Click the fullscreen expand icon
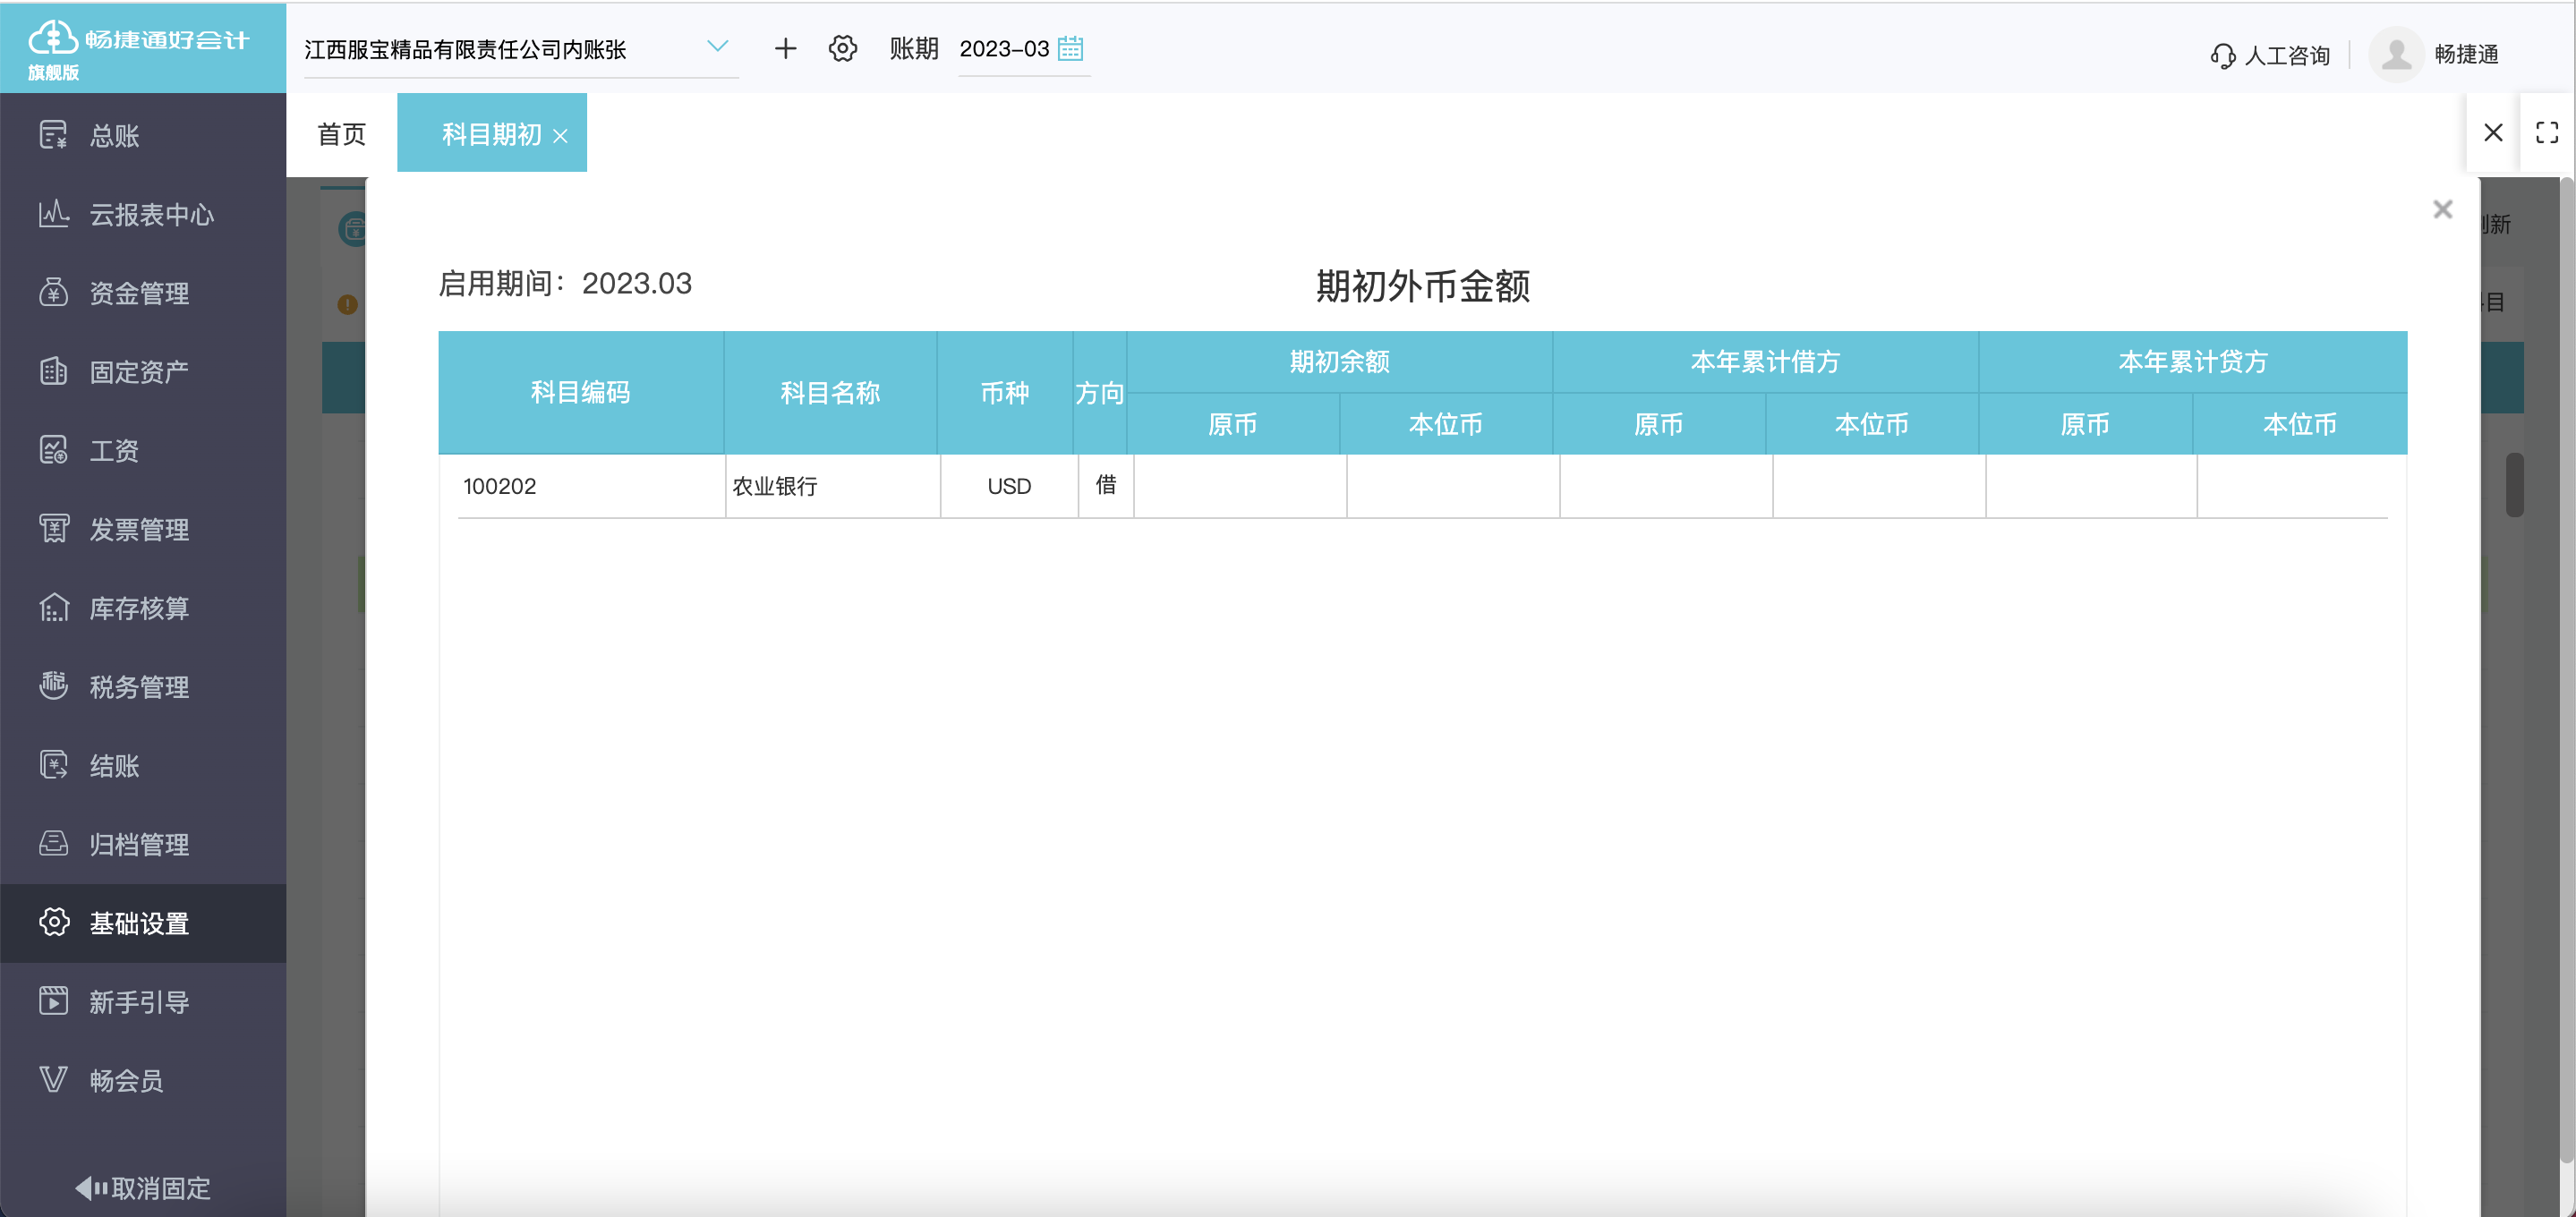2576x1217 pixels. click(x=2546, y=133)
